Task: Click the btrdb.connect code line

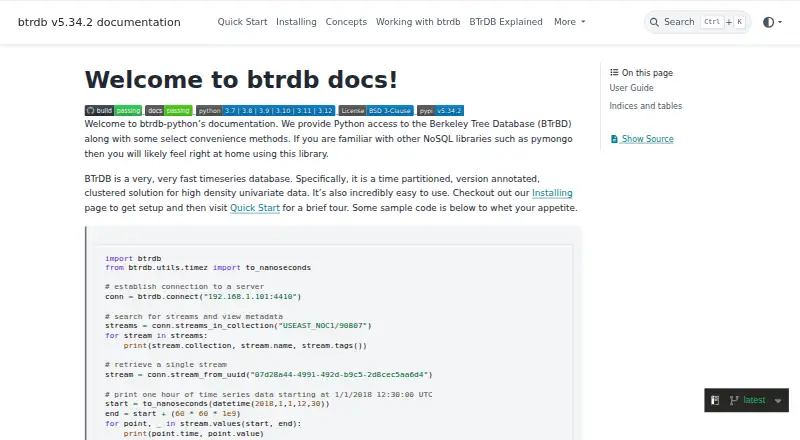Action: (x=203, y=297)
